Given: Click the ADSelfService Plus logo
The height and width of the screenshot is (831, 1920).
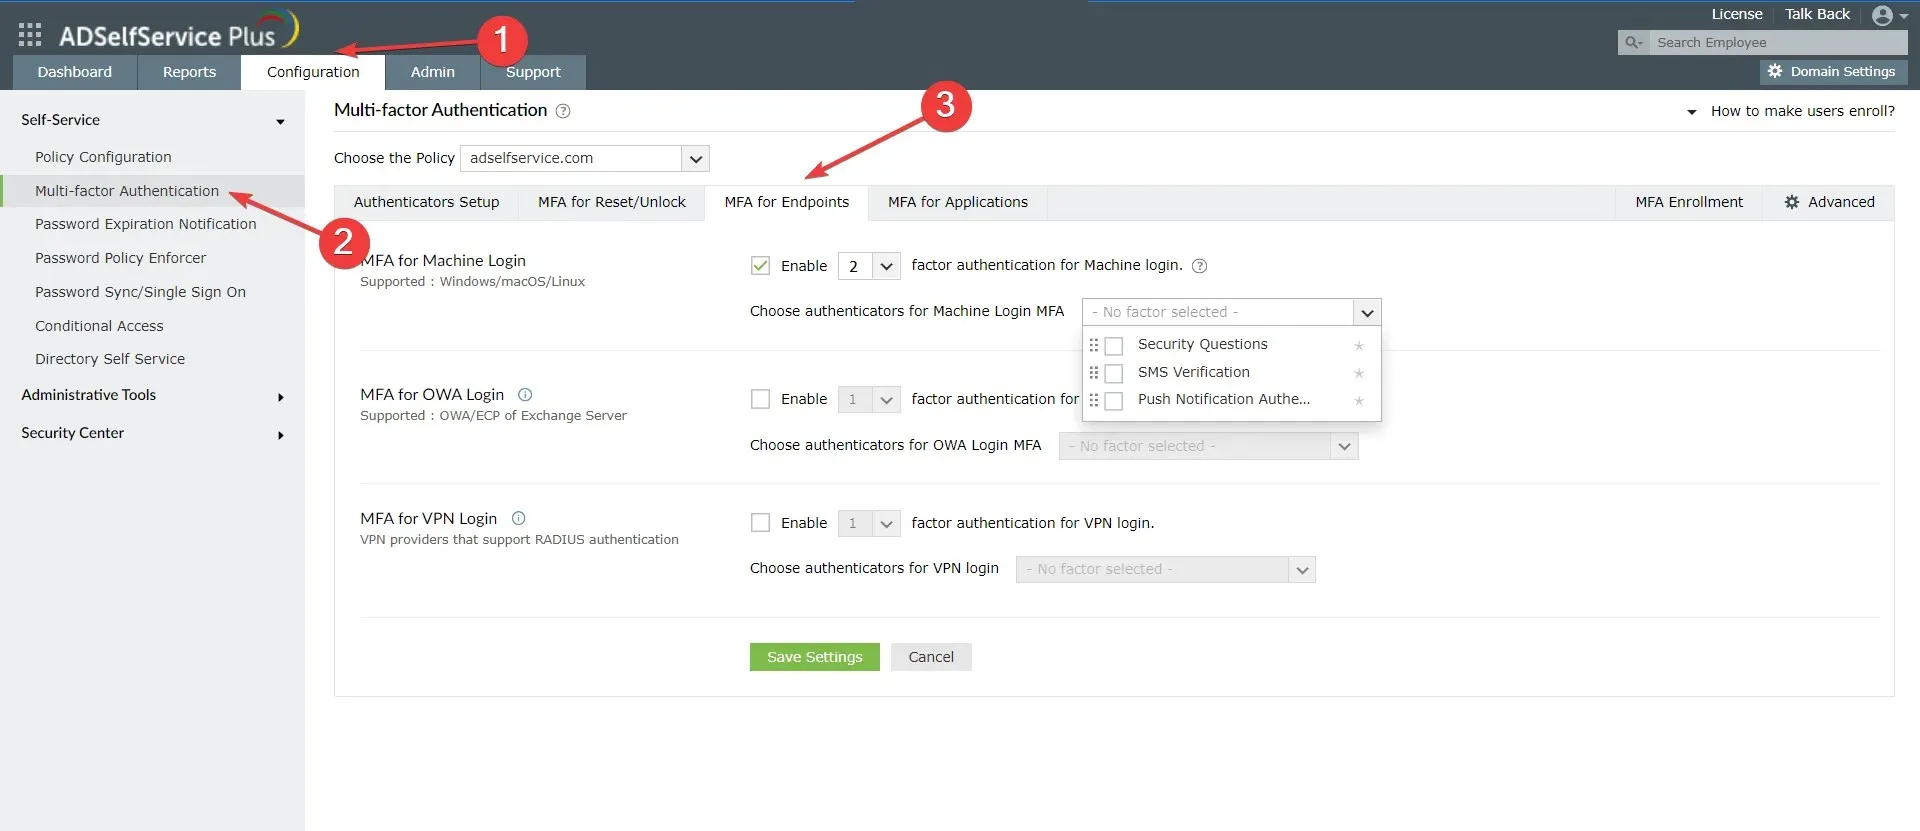Looking at the screenshot, I should pos(178,31).
